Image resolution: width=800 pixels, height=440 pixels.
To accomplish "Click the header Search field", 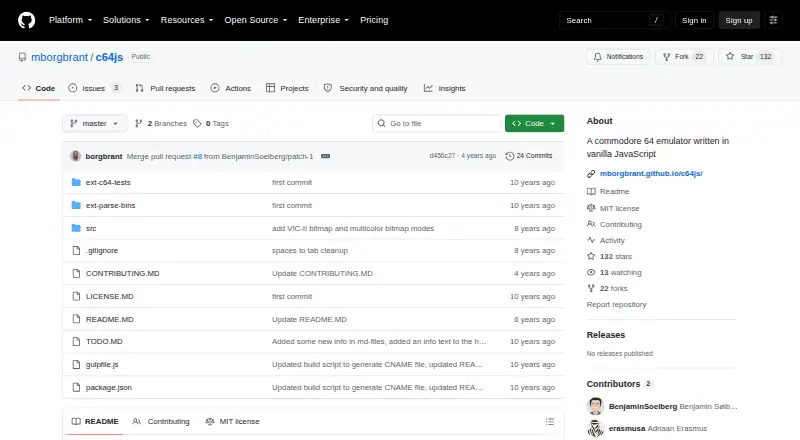I will pyautogui.click(x=614, y=20).
